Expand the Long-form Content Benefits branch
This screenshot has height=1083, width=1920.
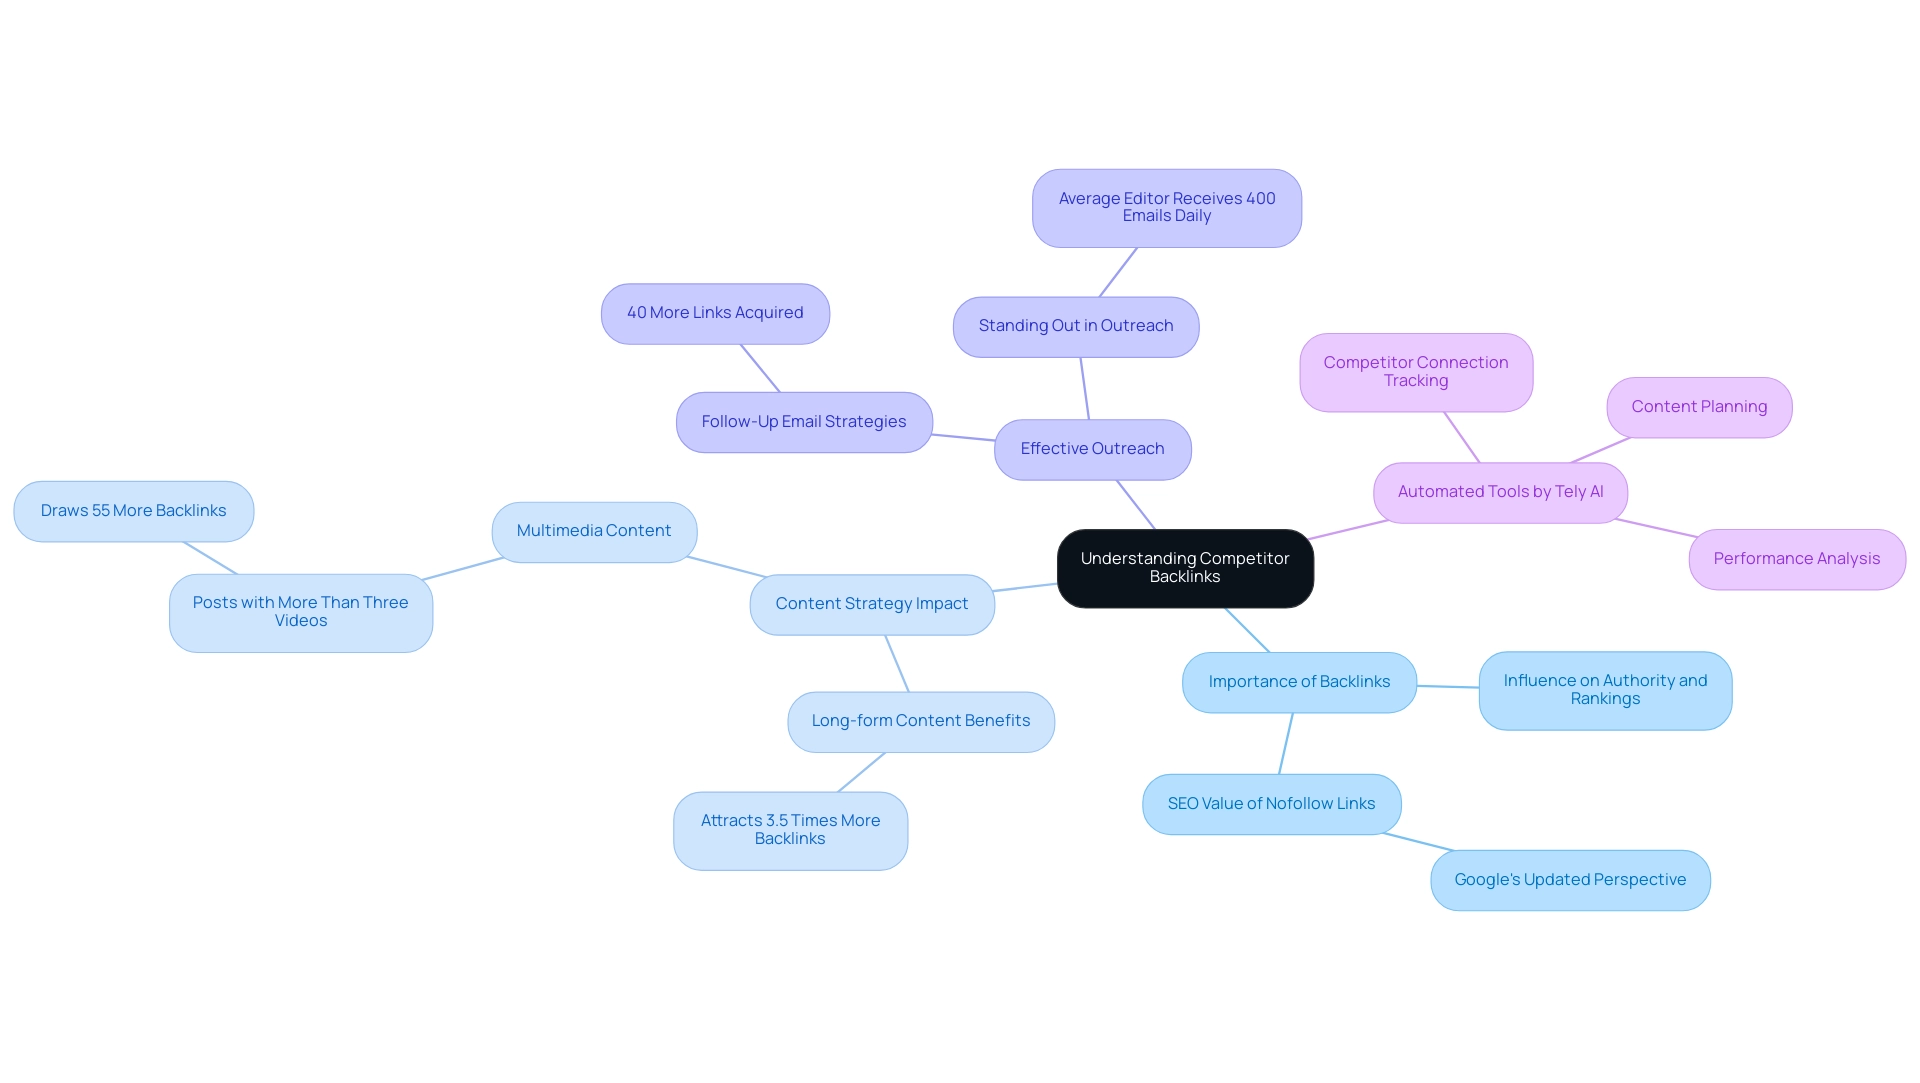(920, 720)
